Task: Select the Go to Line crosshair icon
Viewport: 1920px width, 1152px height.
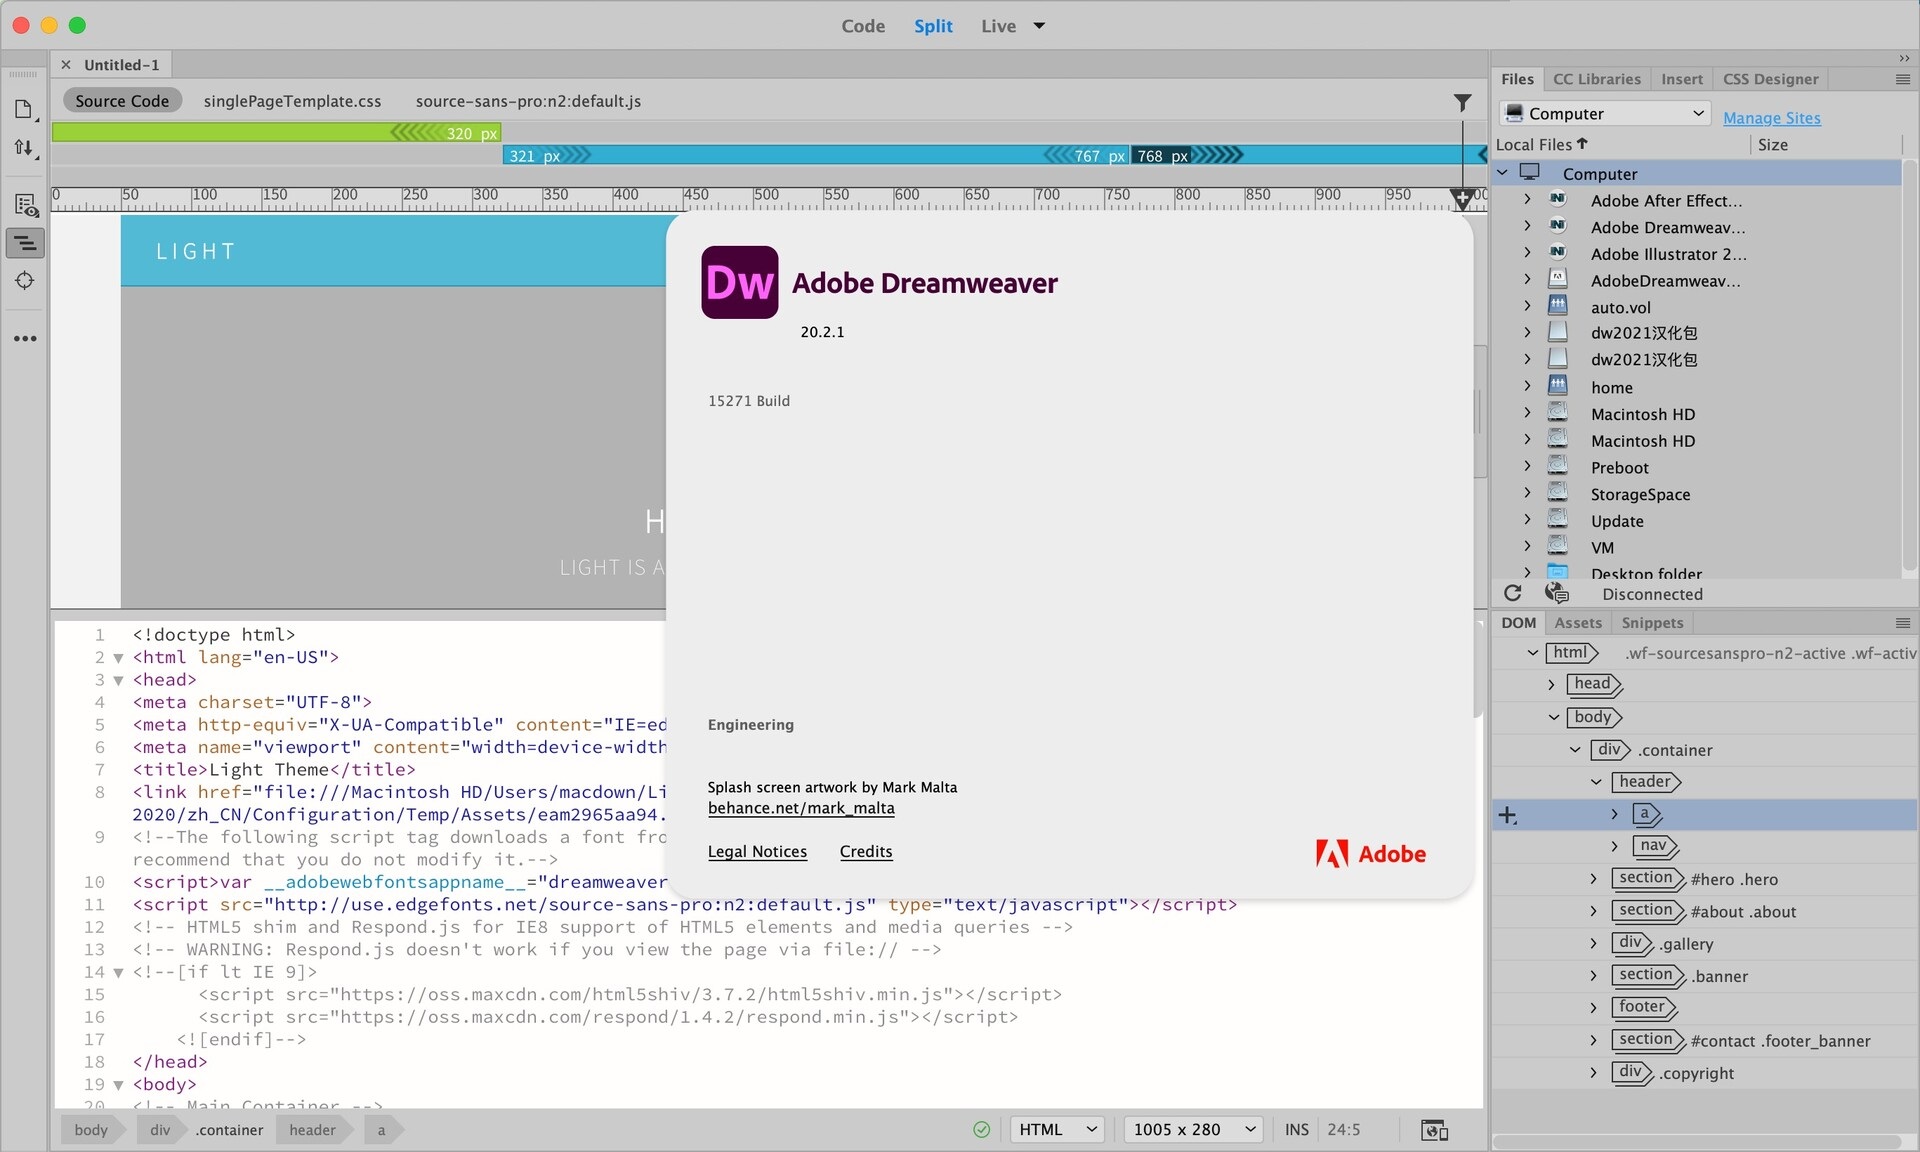Action: click(25, 281)
